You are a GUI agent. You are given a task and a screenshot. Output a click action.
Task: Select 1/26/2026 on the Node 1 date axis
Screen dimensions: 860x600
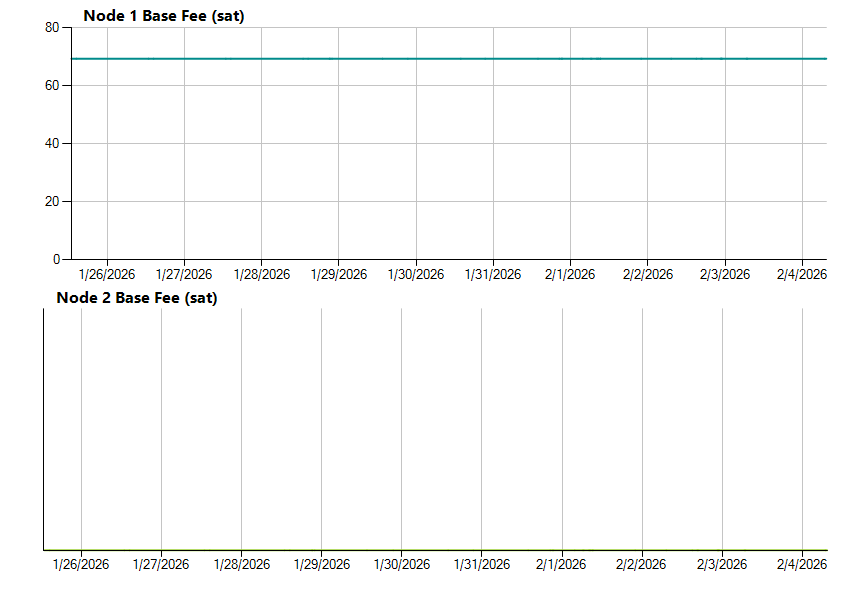point(107,274)
